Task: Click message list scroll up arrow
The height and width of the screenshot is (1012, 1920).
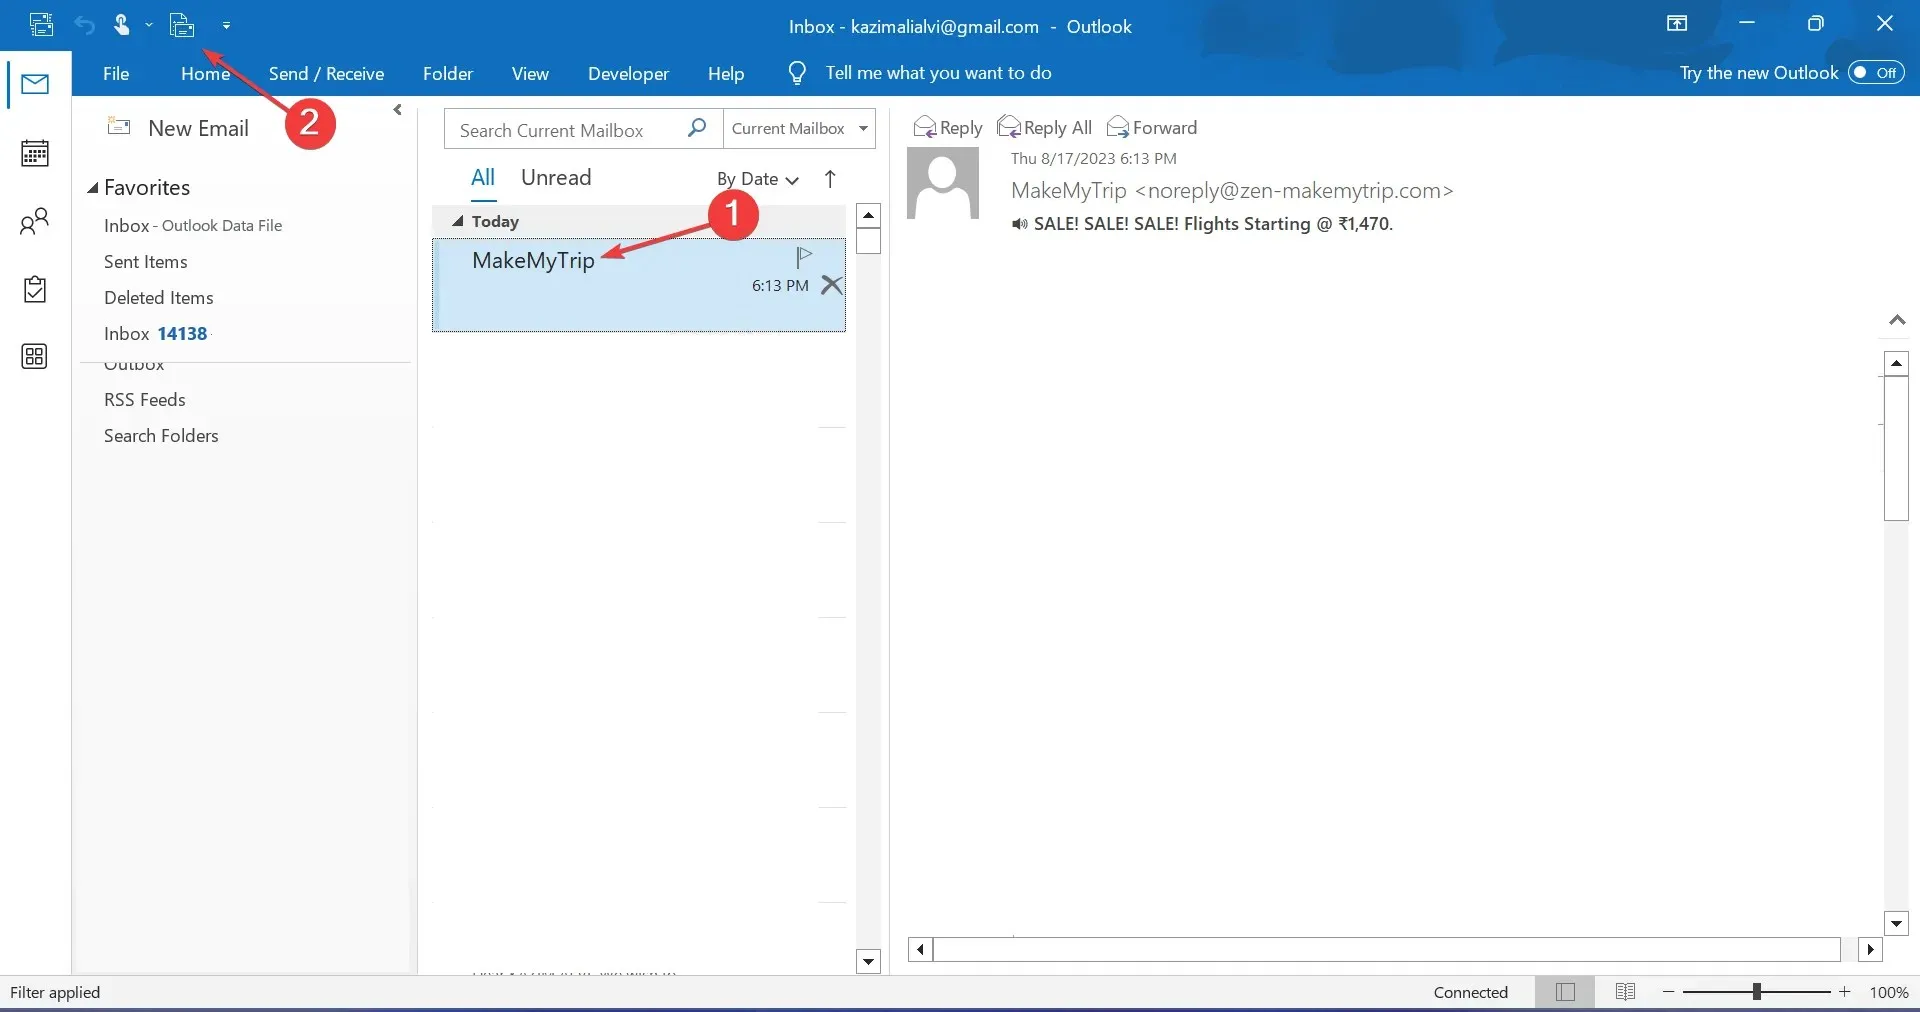Action: click(x=868, y=215)
